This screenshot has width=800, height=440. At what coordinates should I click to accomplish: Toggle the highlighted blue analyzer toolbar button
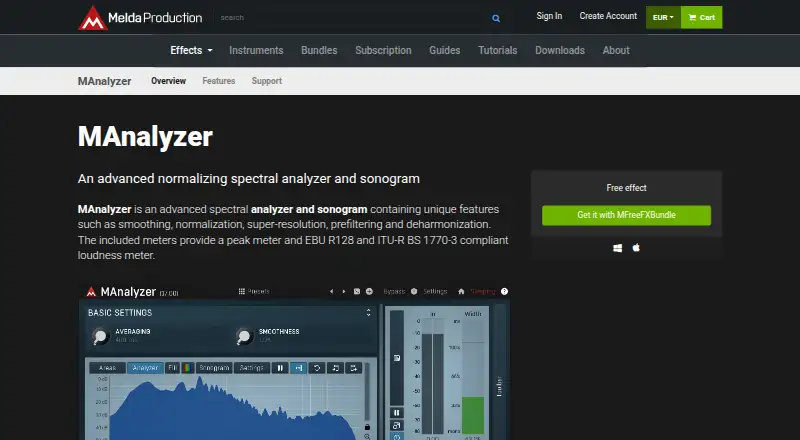[298, 368]
